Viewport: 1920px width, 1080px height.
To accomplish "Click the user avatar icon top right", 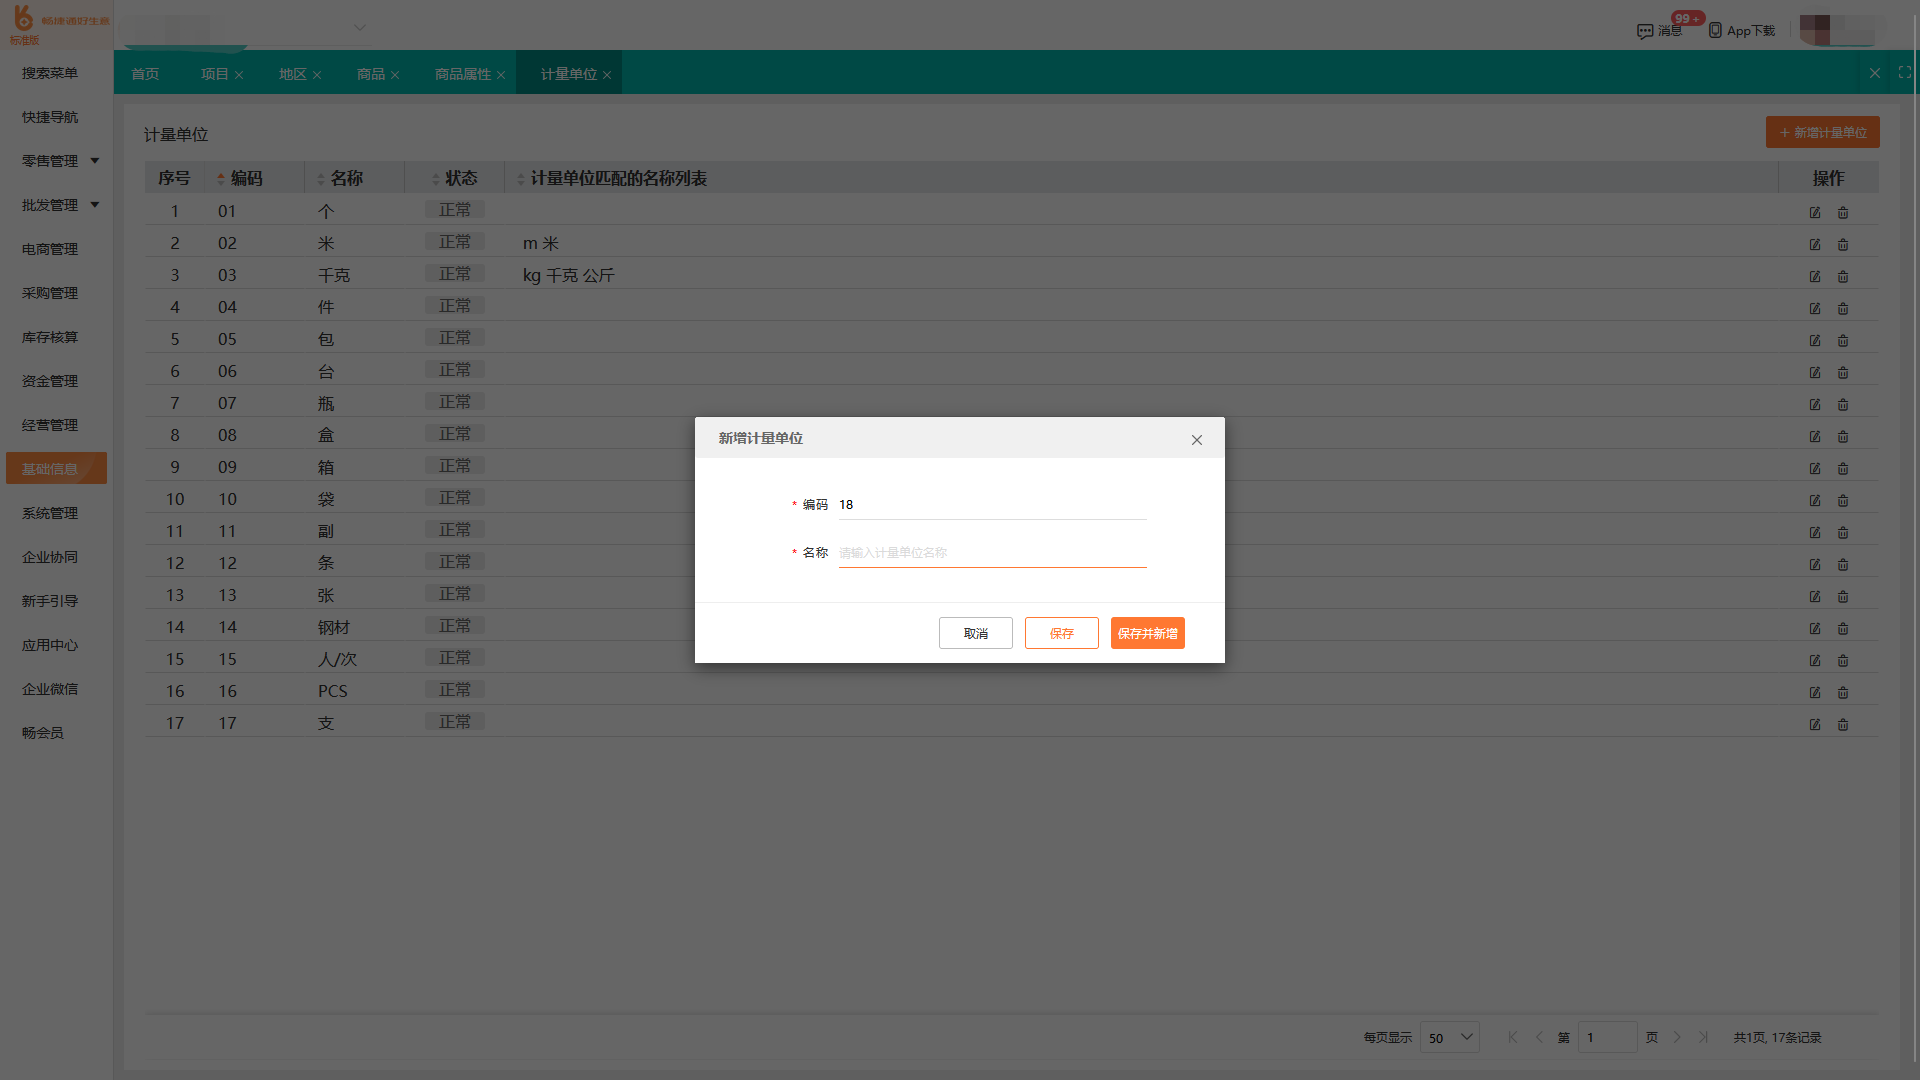I will (1817, 29).
